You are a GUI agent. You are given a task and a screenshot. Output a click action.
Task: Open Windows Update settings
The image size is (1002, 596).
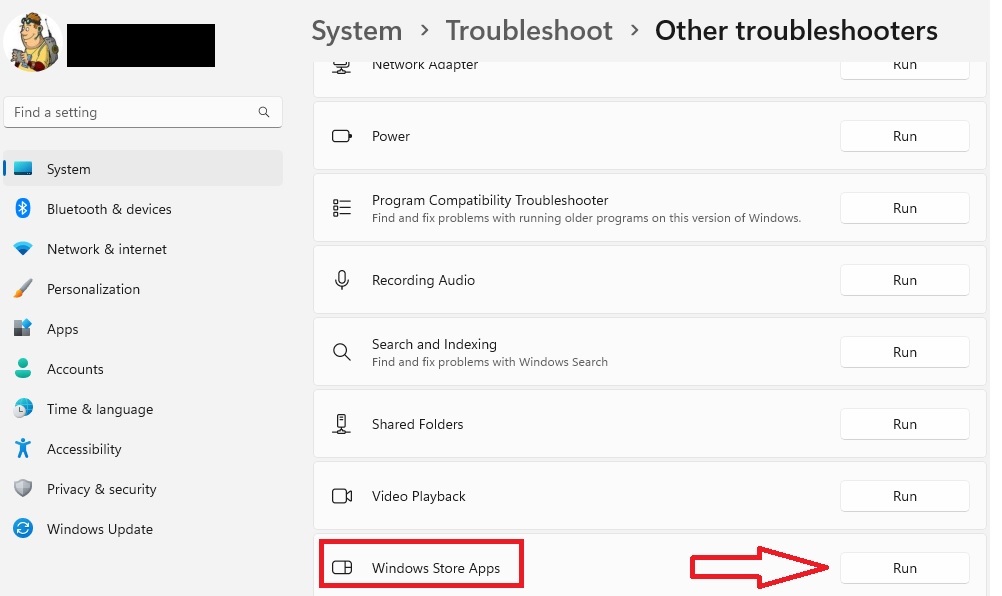tap(143, 529)
